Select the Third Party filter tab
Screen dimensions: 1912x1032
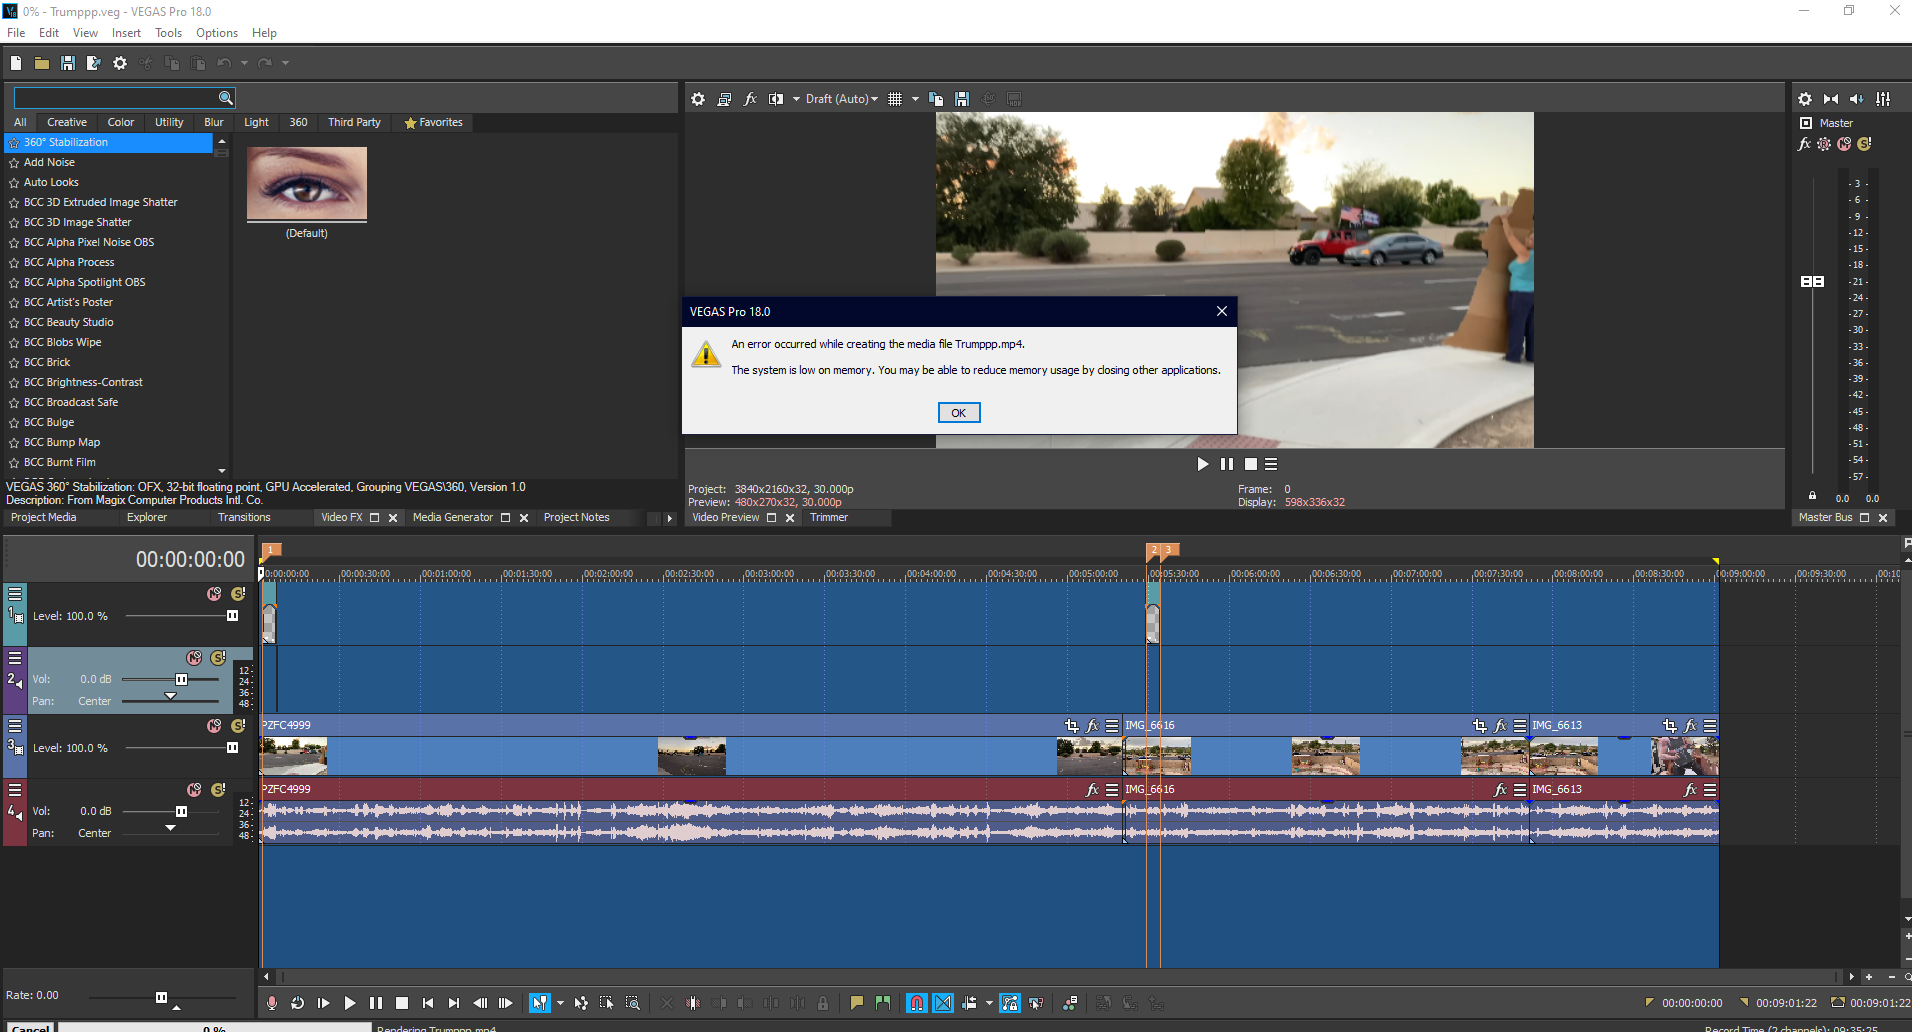click(354, 122)
